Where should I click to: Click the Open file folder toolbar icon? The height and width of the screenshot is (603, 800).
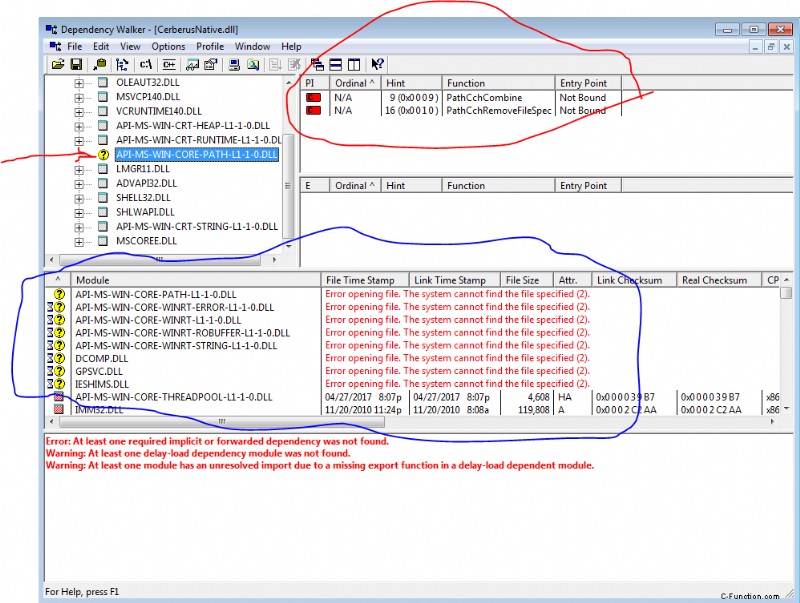pos(58,65)
